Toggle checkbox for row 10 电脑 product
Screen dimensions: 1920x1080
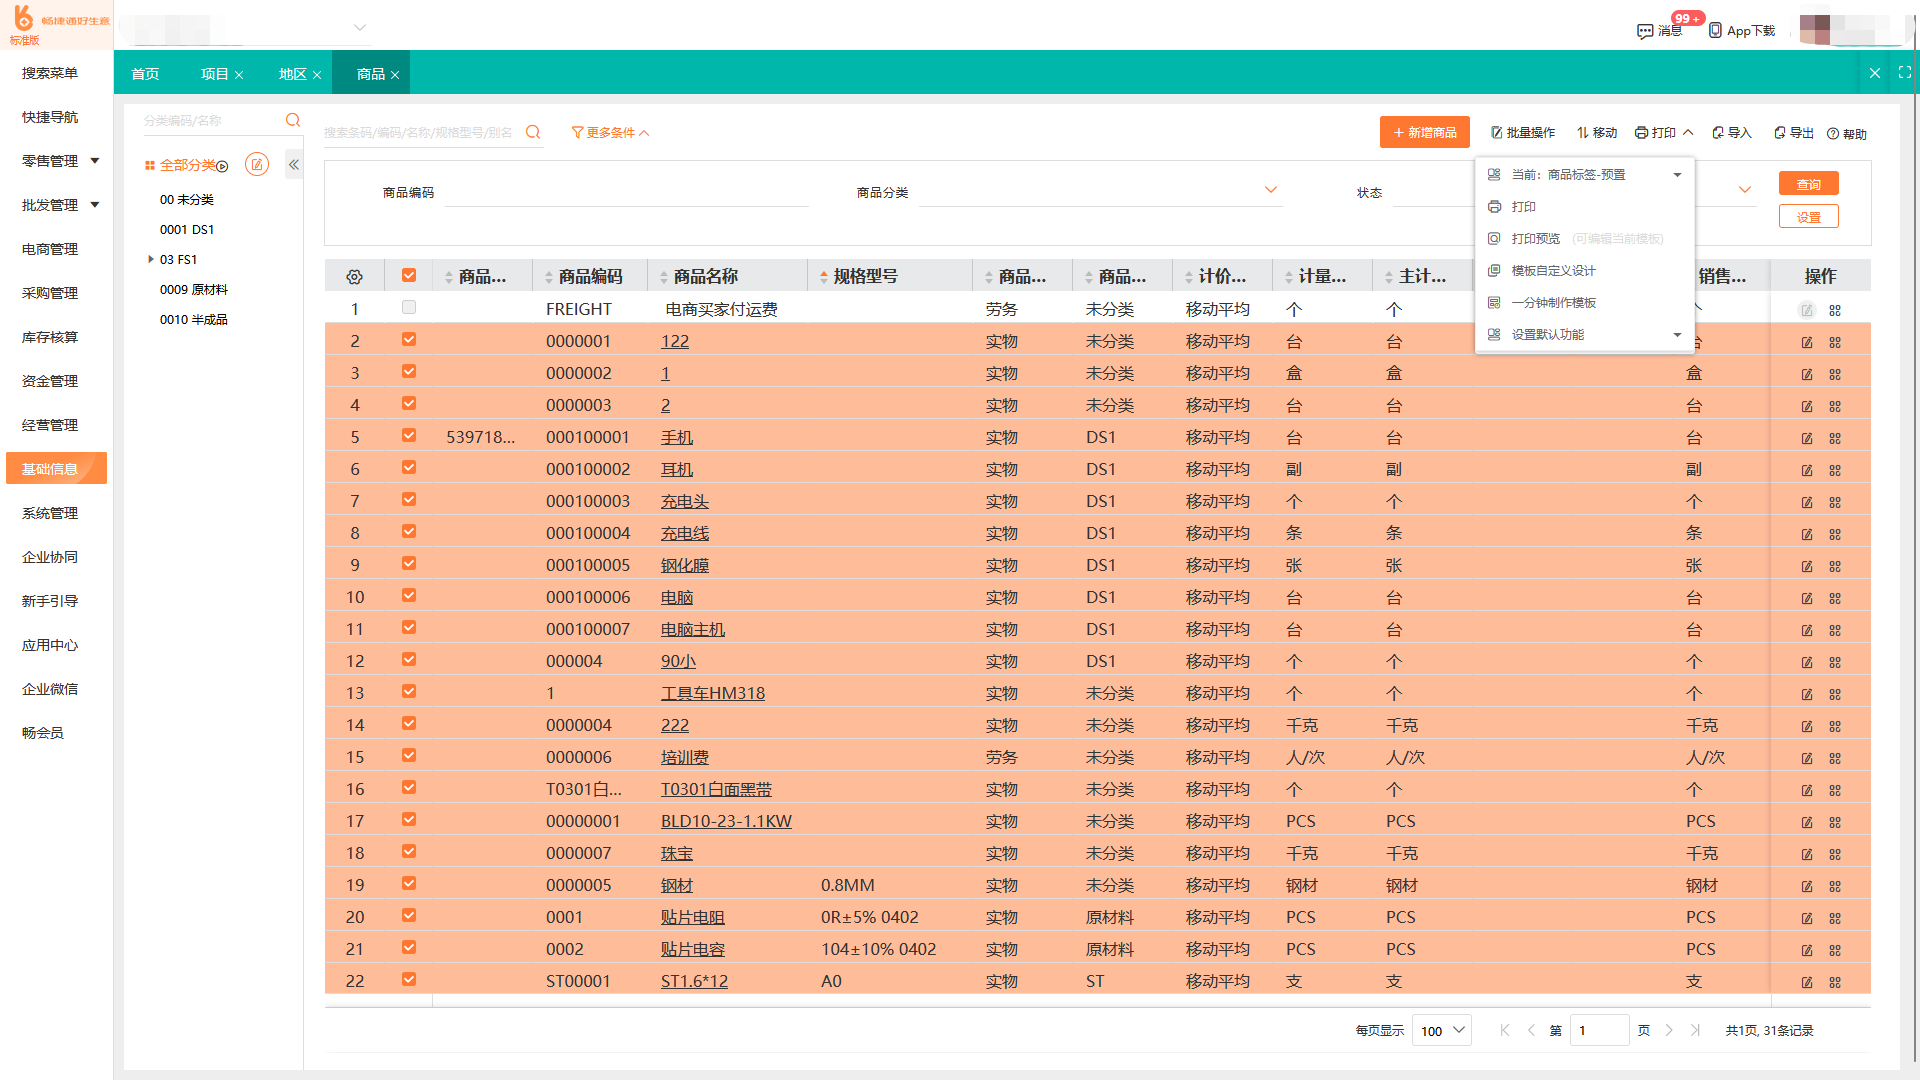pyautogui.click(x=410, y=596)
